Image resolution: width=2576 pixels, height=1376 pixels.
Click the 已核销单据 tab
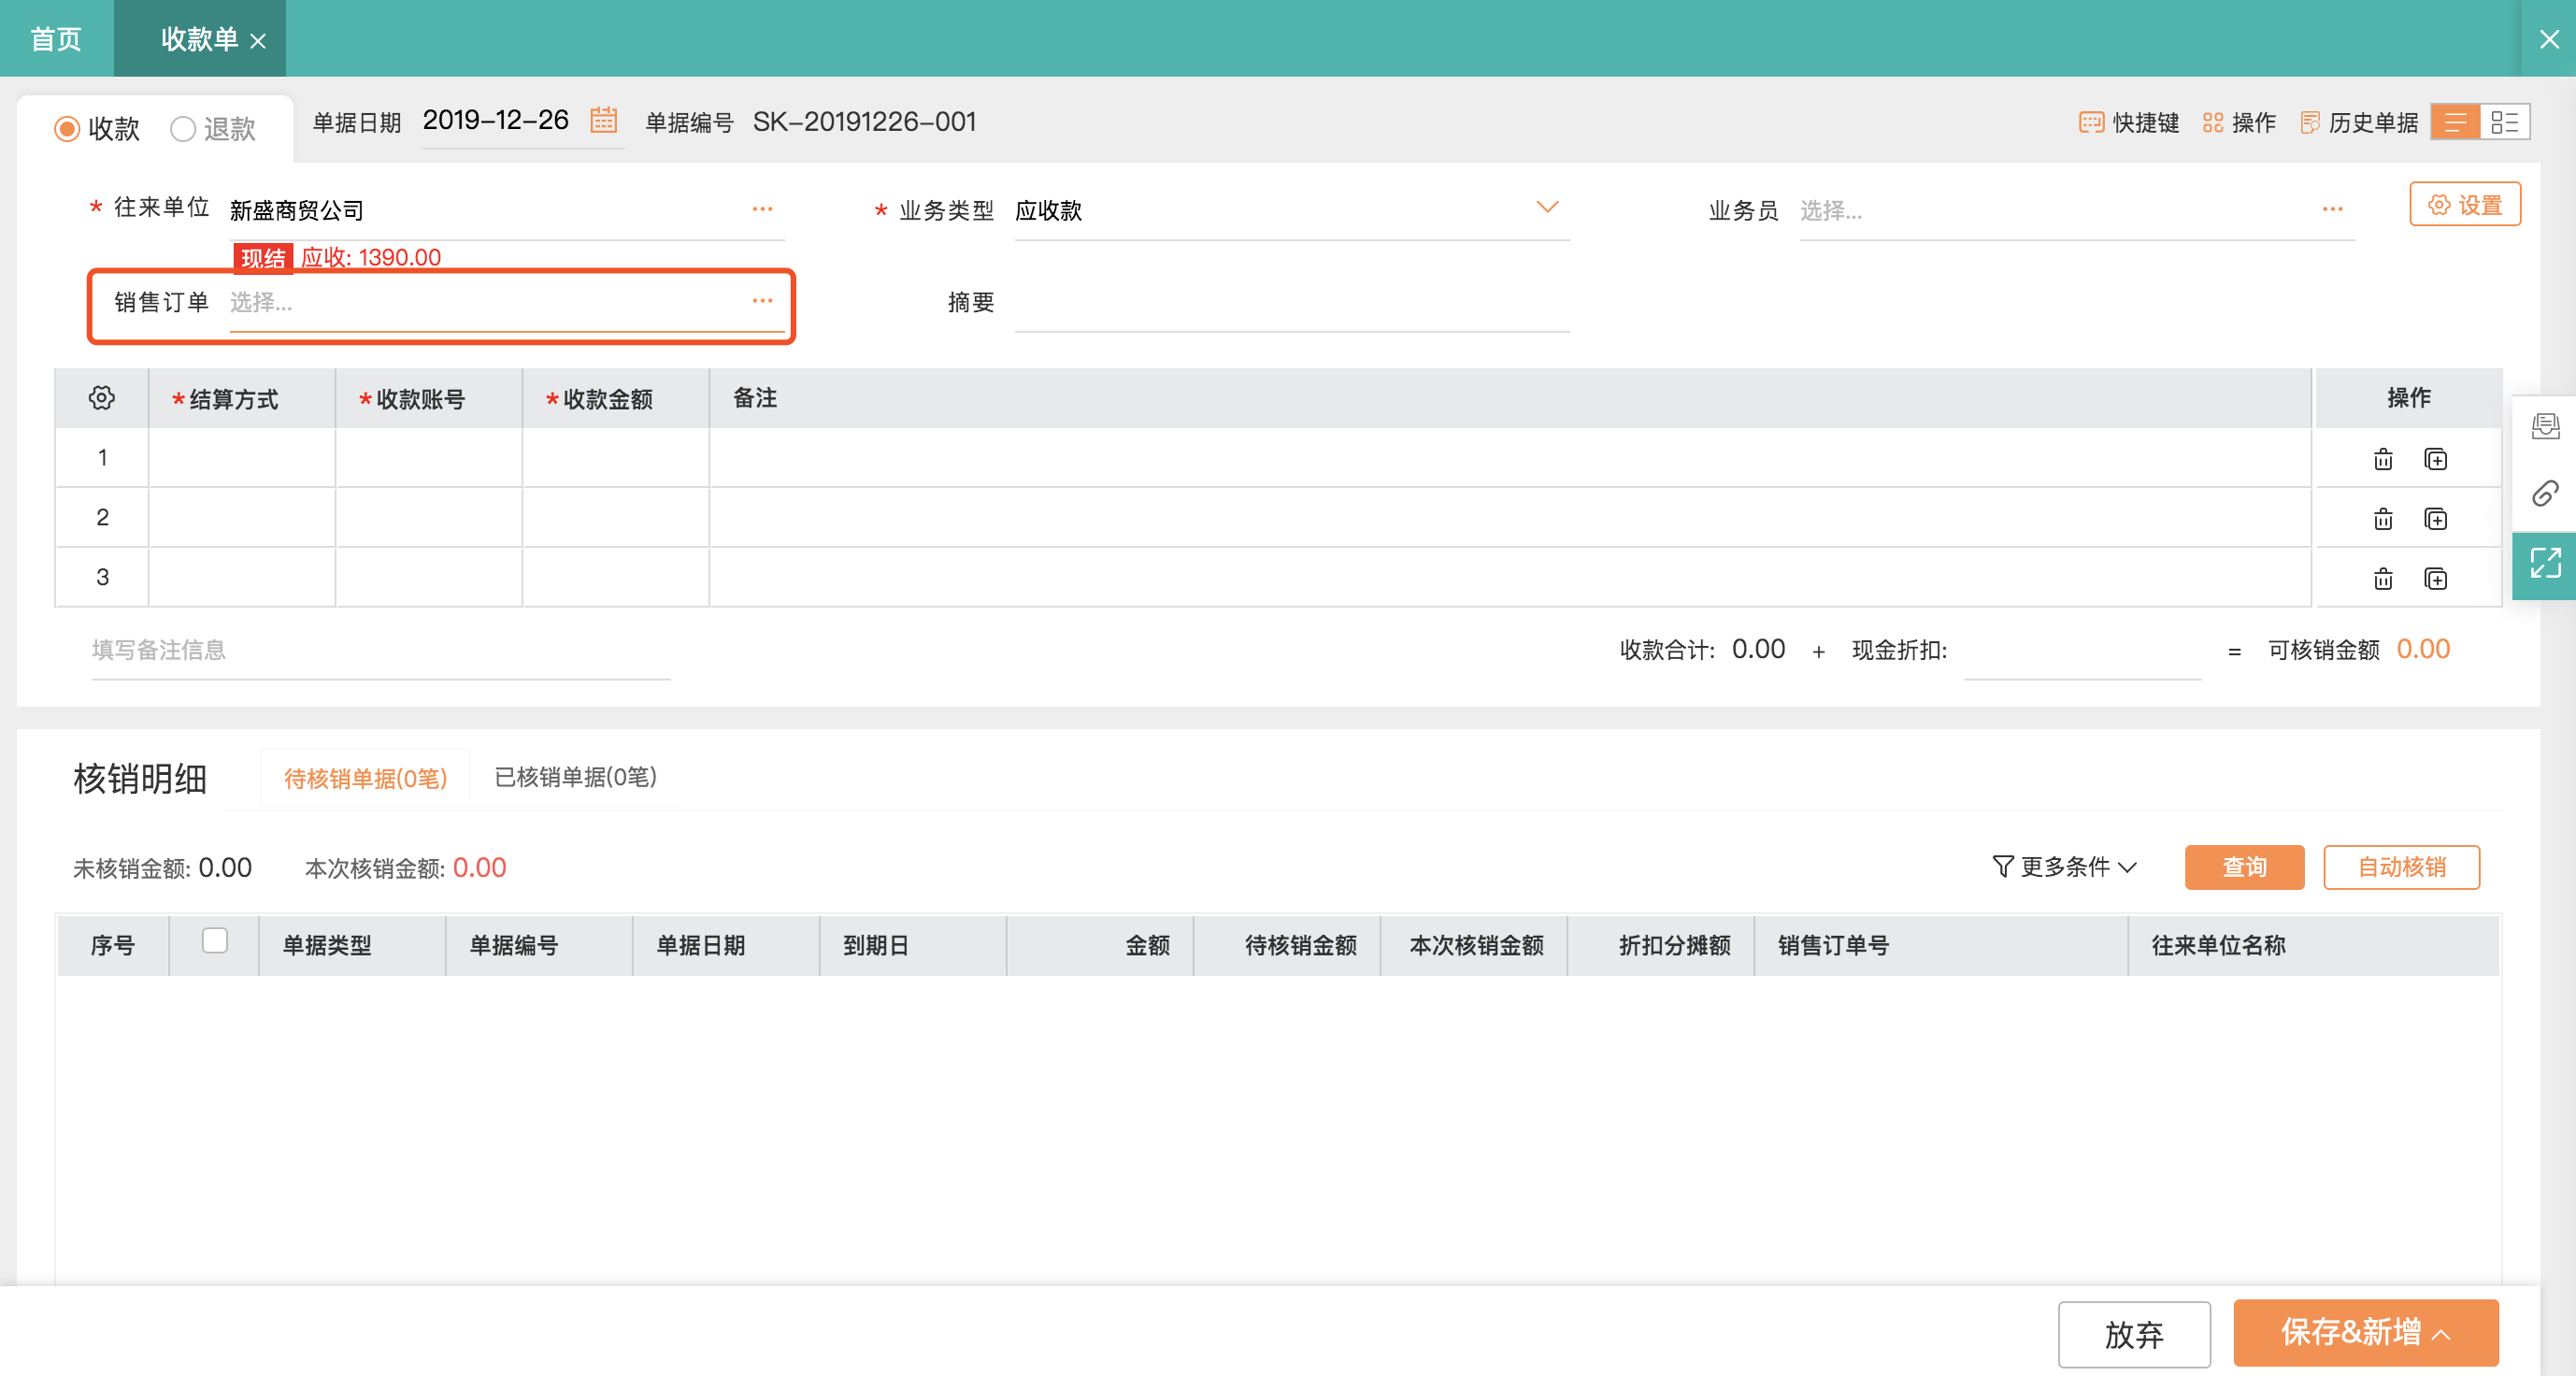click(x=574, y=779)
